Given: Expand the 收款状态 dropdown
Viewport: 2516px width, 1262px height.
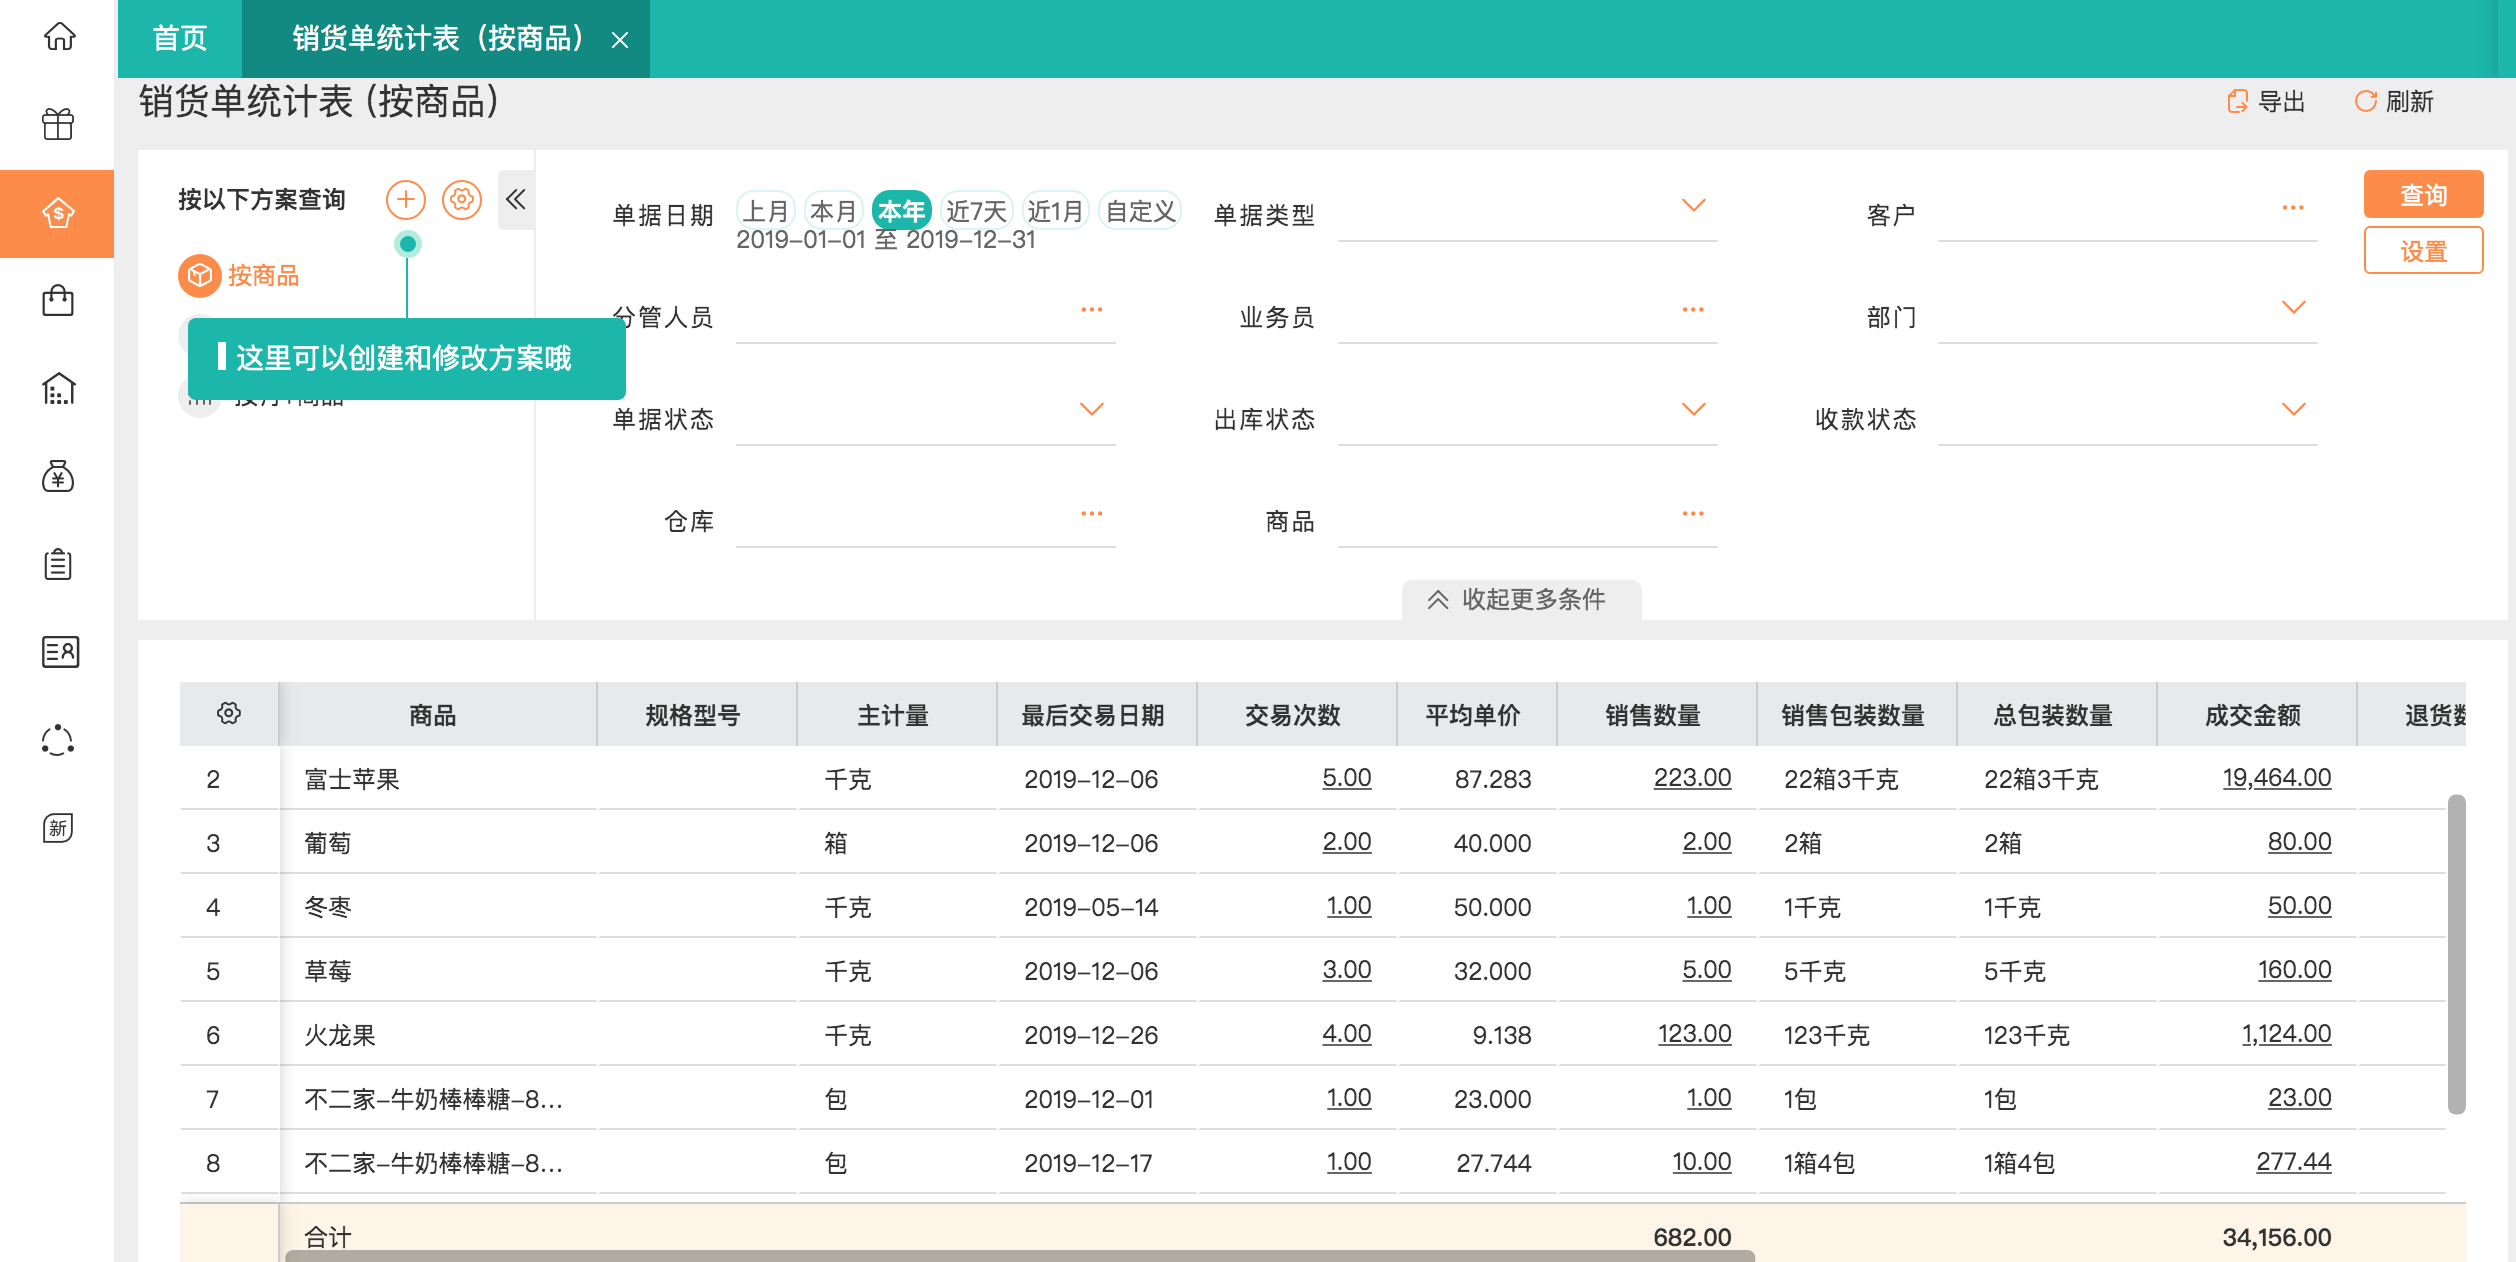Looking at the screenshot, I should coord(2302,415).
